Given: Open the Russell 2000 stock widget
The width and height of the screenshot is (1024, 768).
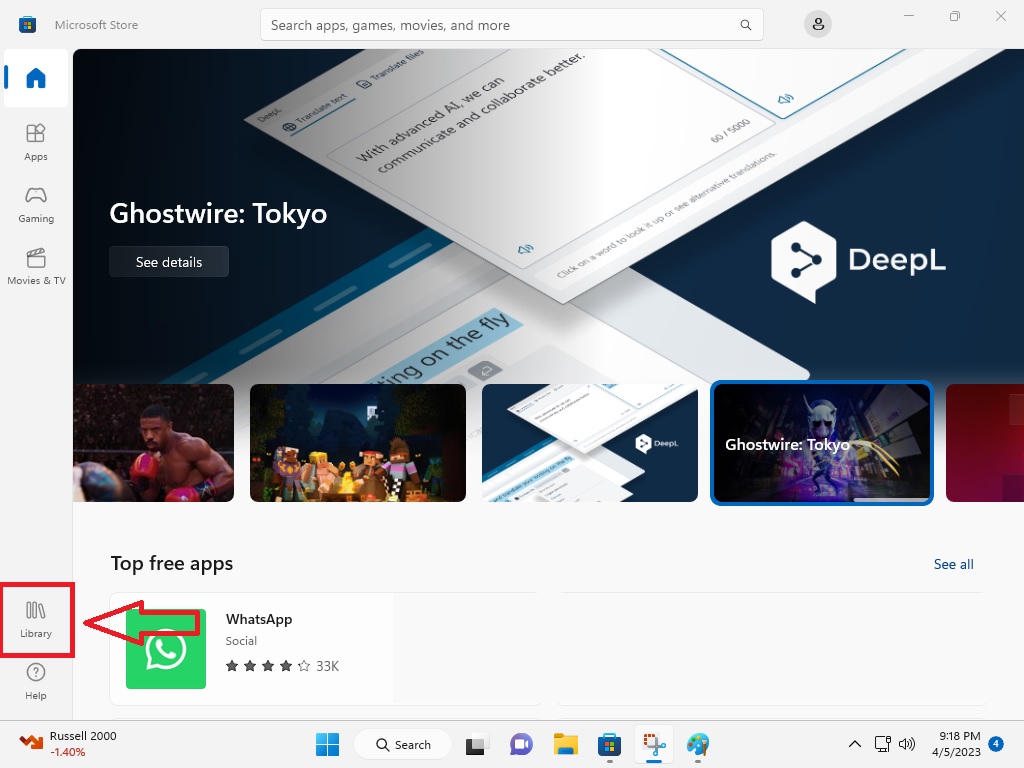Looking at the screenshot, I should 68,744.
